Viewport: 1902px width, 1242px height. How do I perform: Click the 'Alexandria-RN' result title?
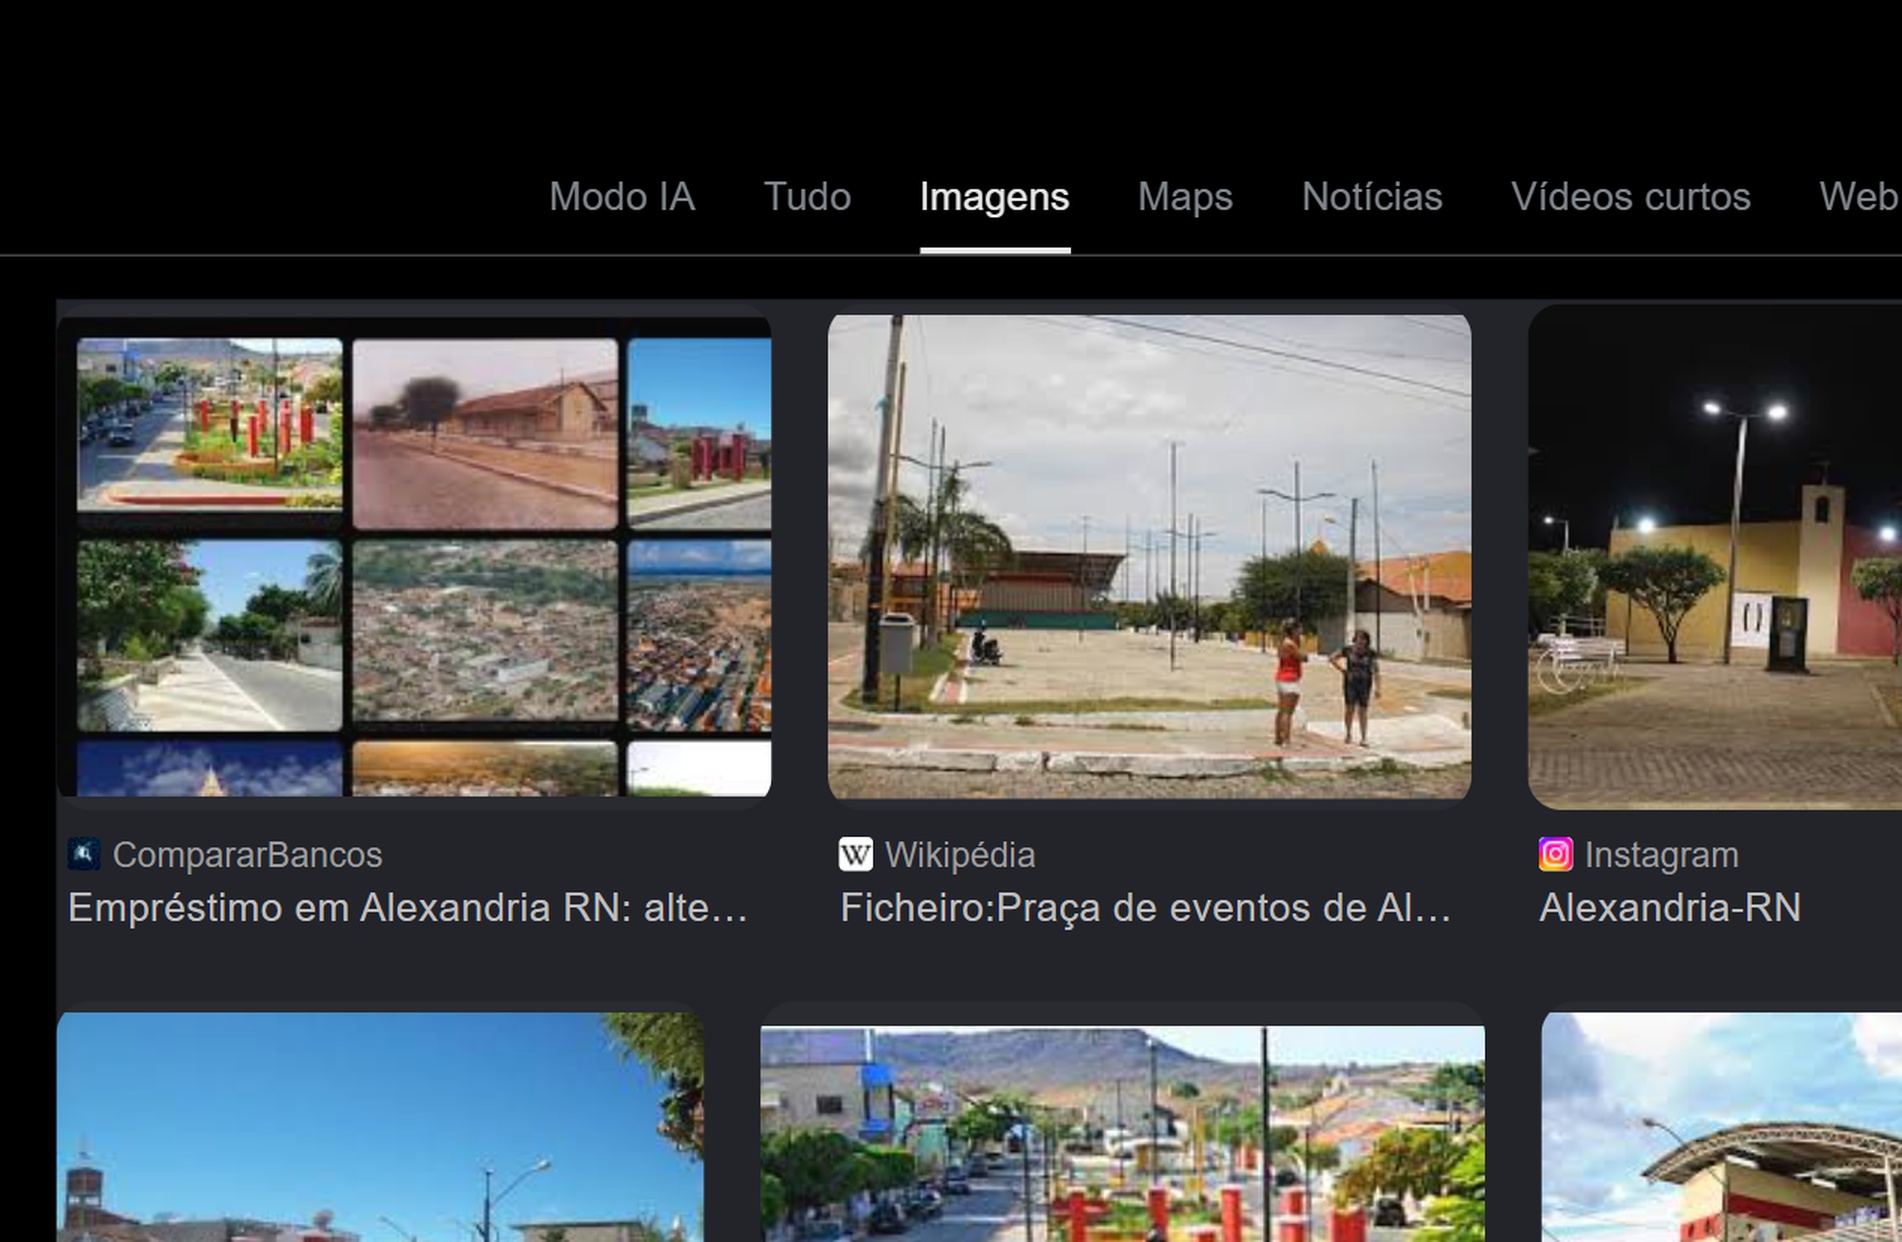click(x=1670, y=908)
